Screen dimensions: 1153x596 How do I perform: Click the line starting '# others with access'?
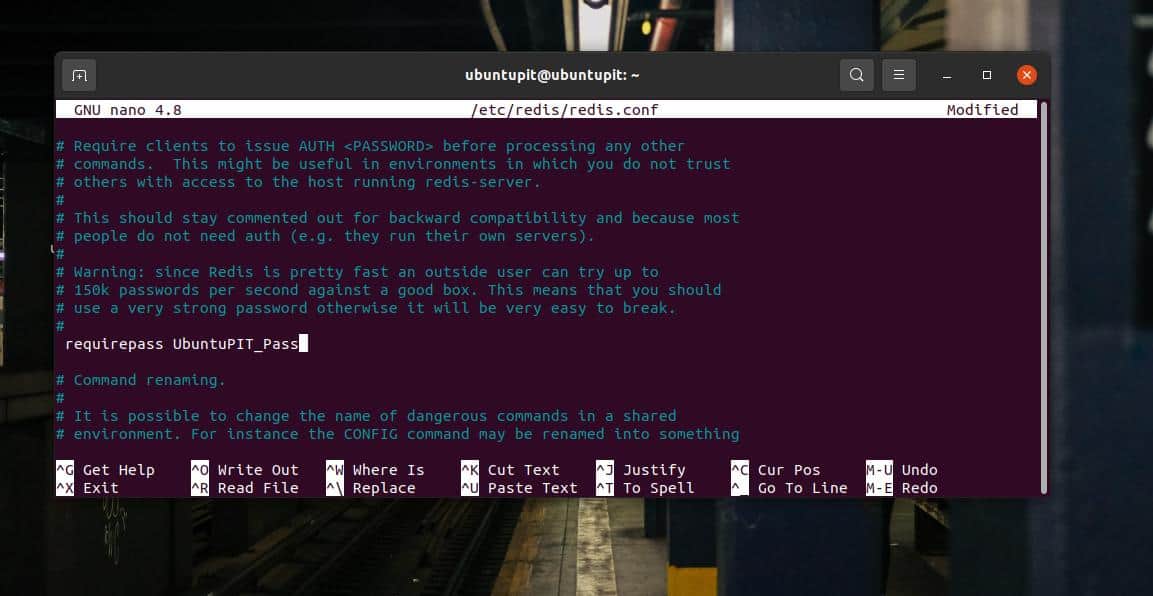299,182
